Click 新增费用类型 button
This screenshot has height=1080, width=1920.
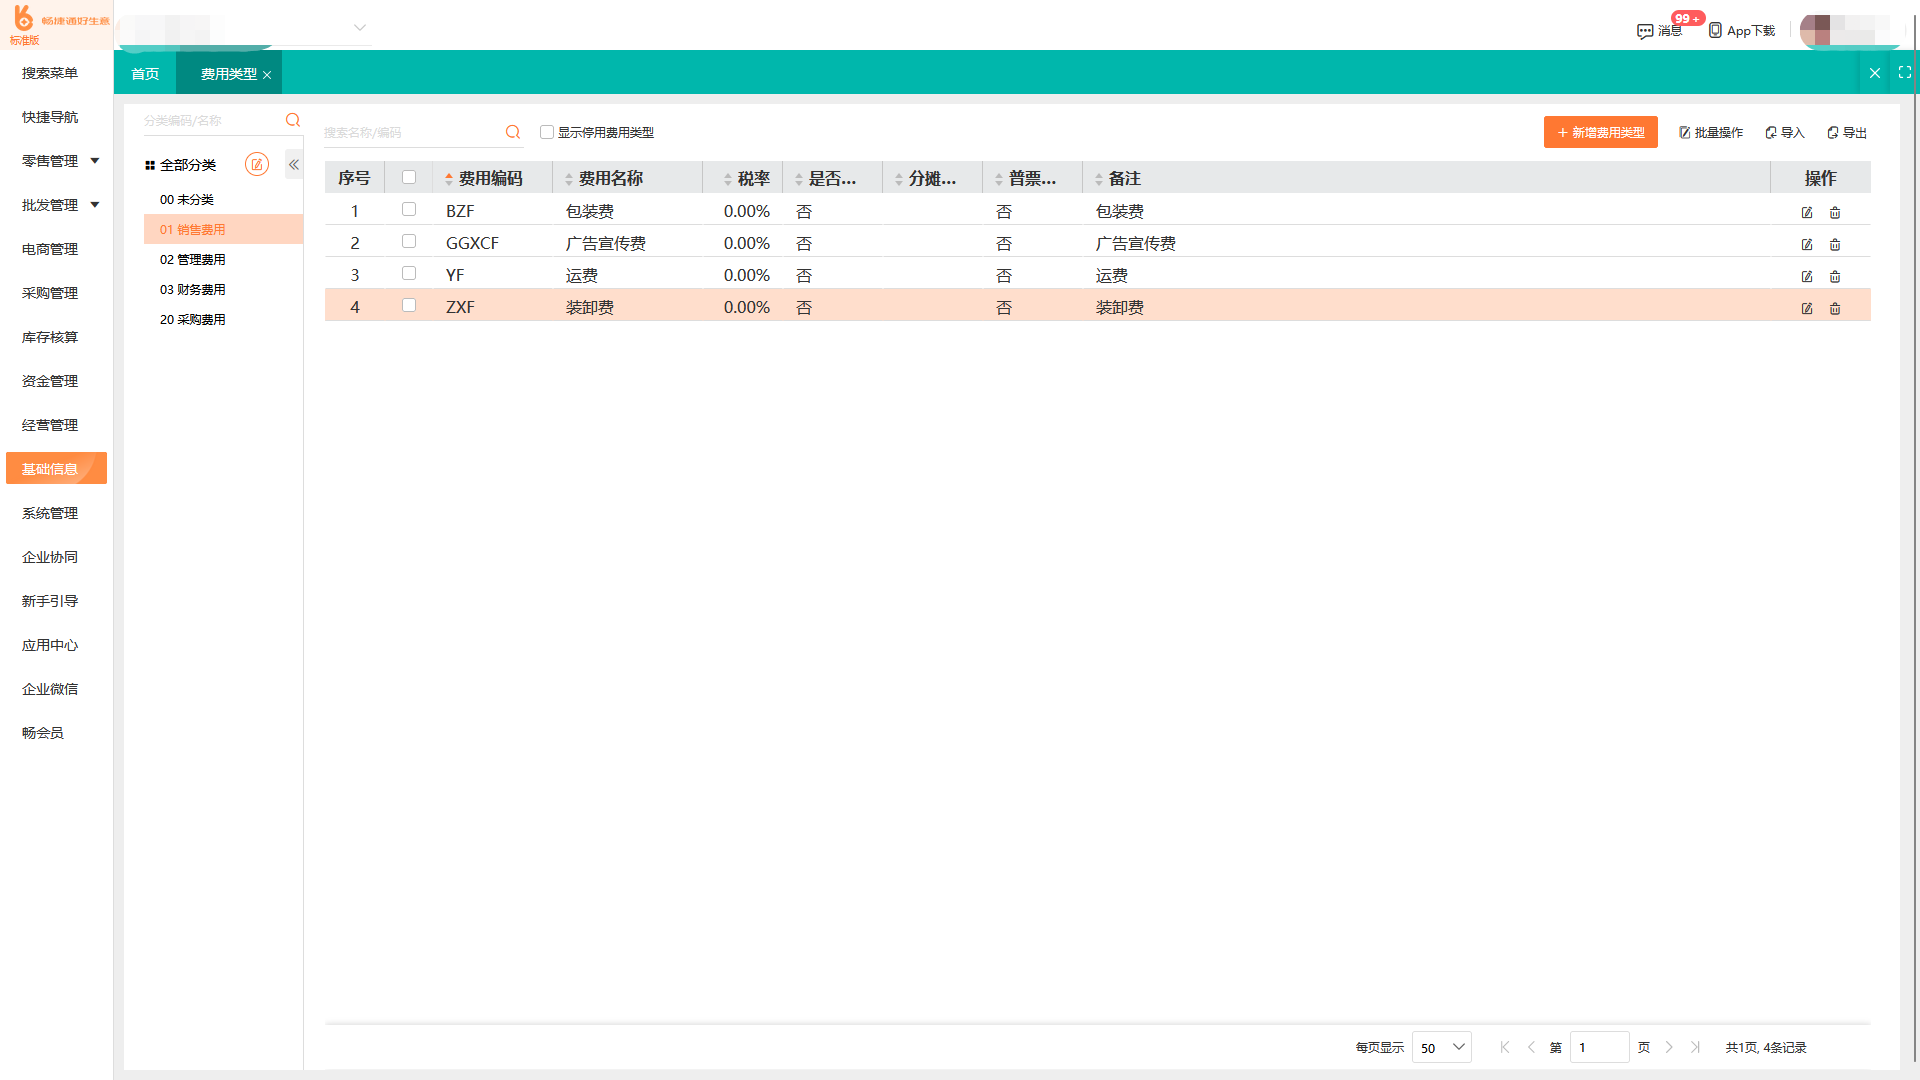point(1600,131)
